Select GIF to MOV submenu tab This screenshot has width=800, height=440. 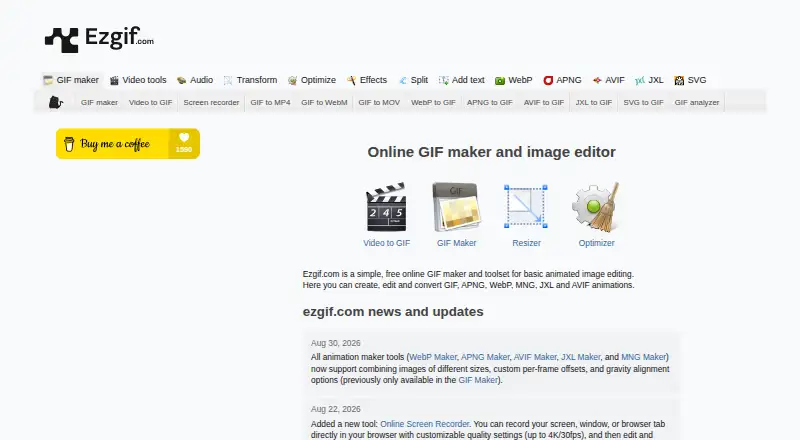(x=379, y=103)
